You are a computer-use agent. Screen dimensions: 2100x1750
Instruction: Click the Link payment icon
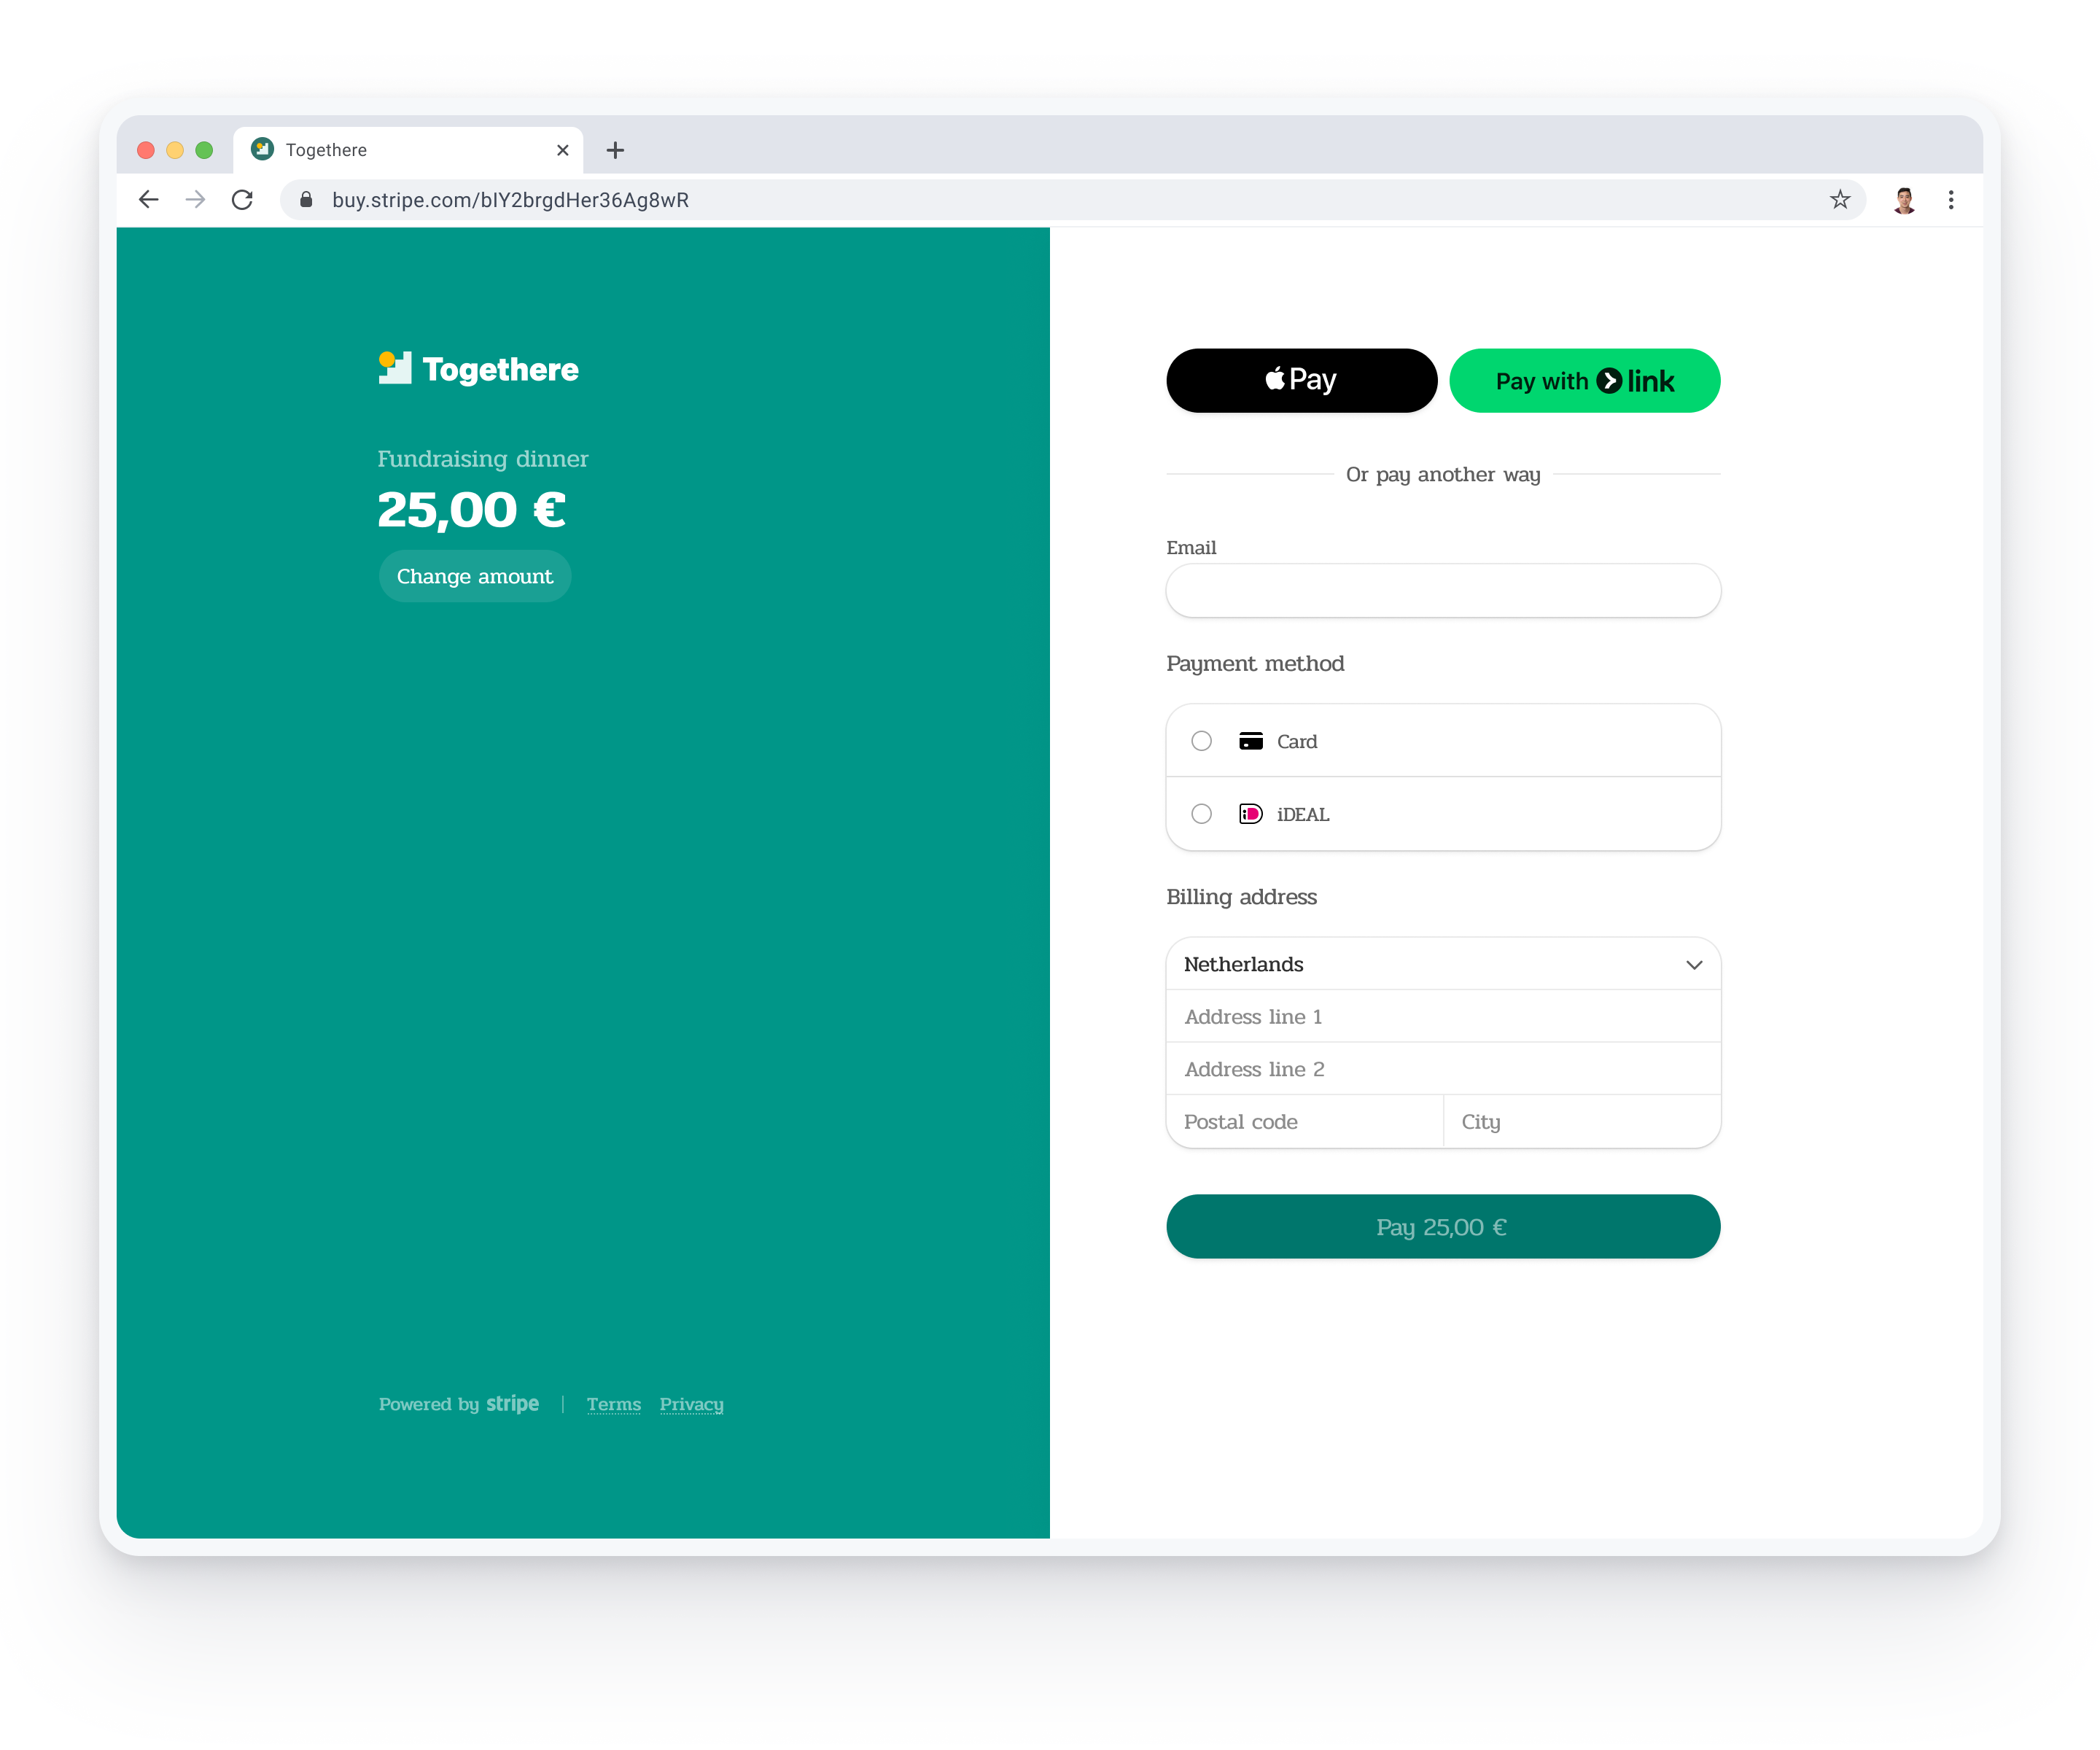(1605, 378)
